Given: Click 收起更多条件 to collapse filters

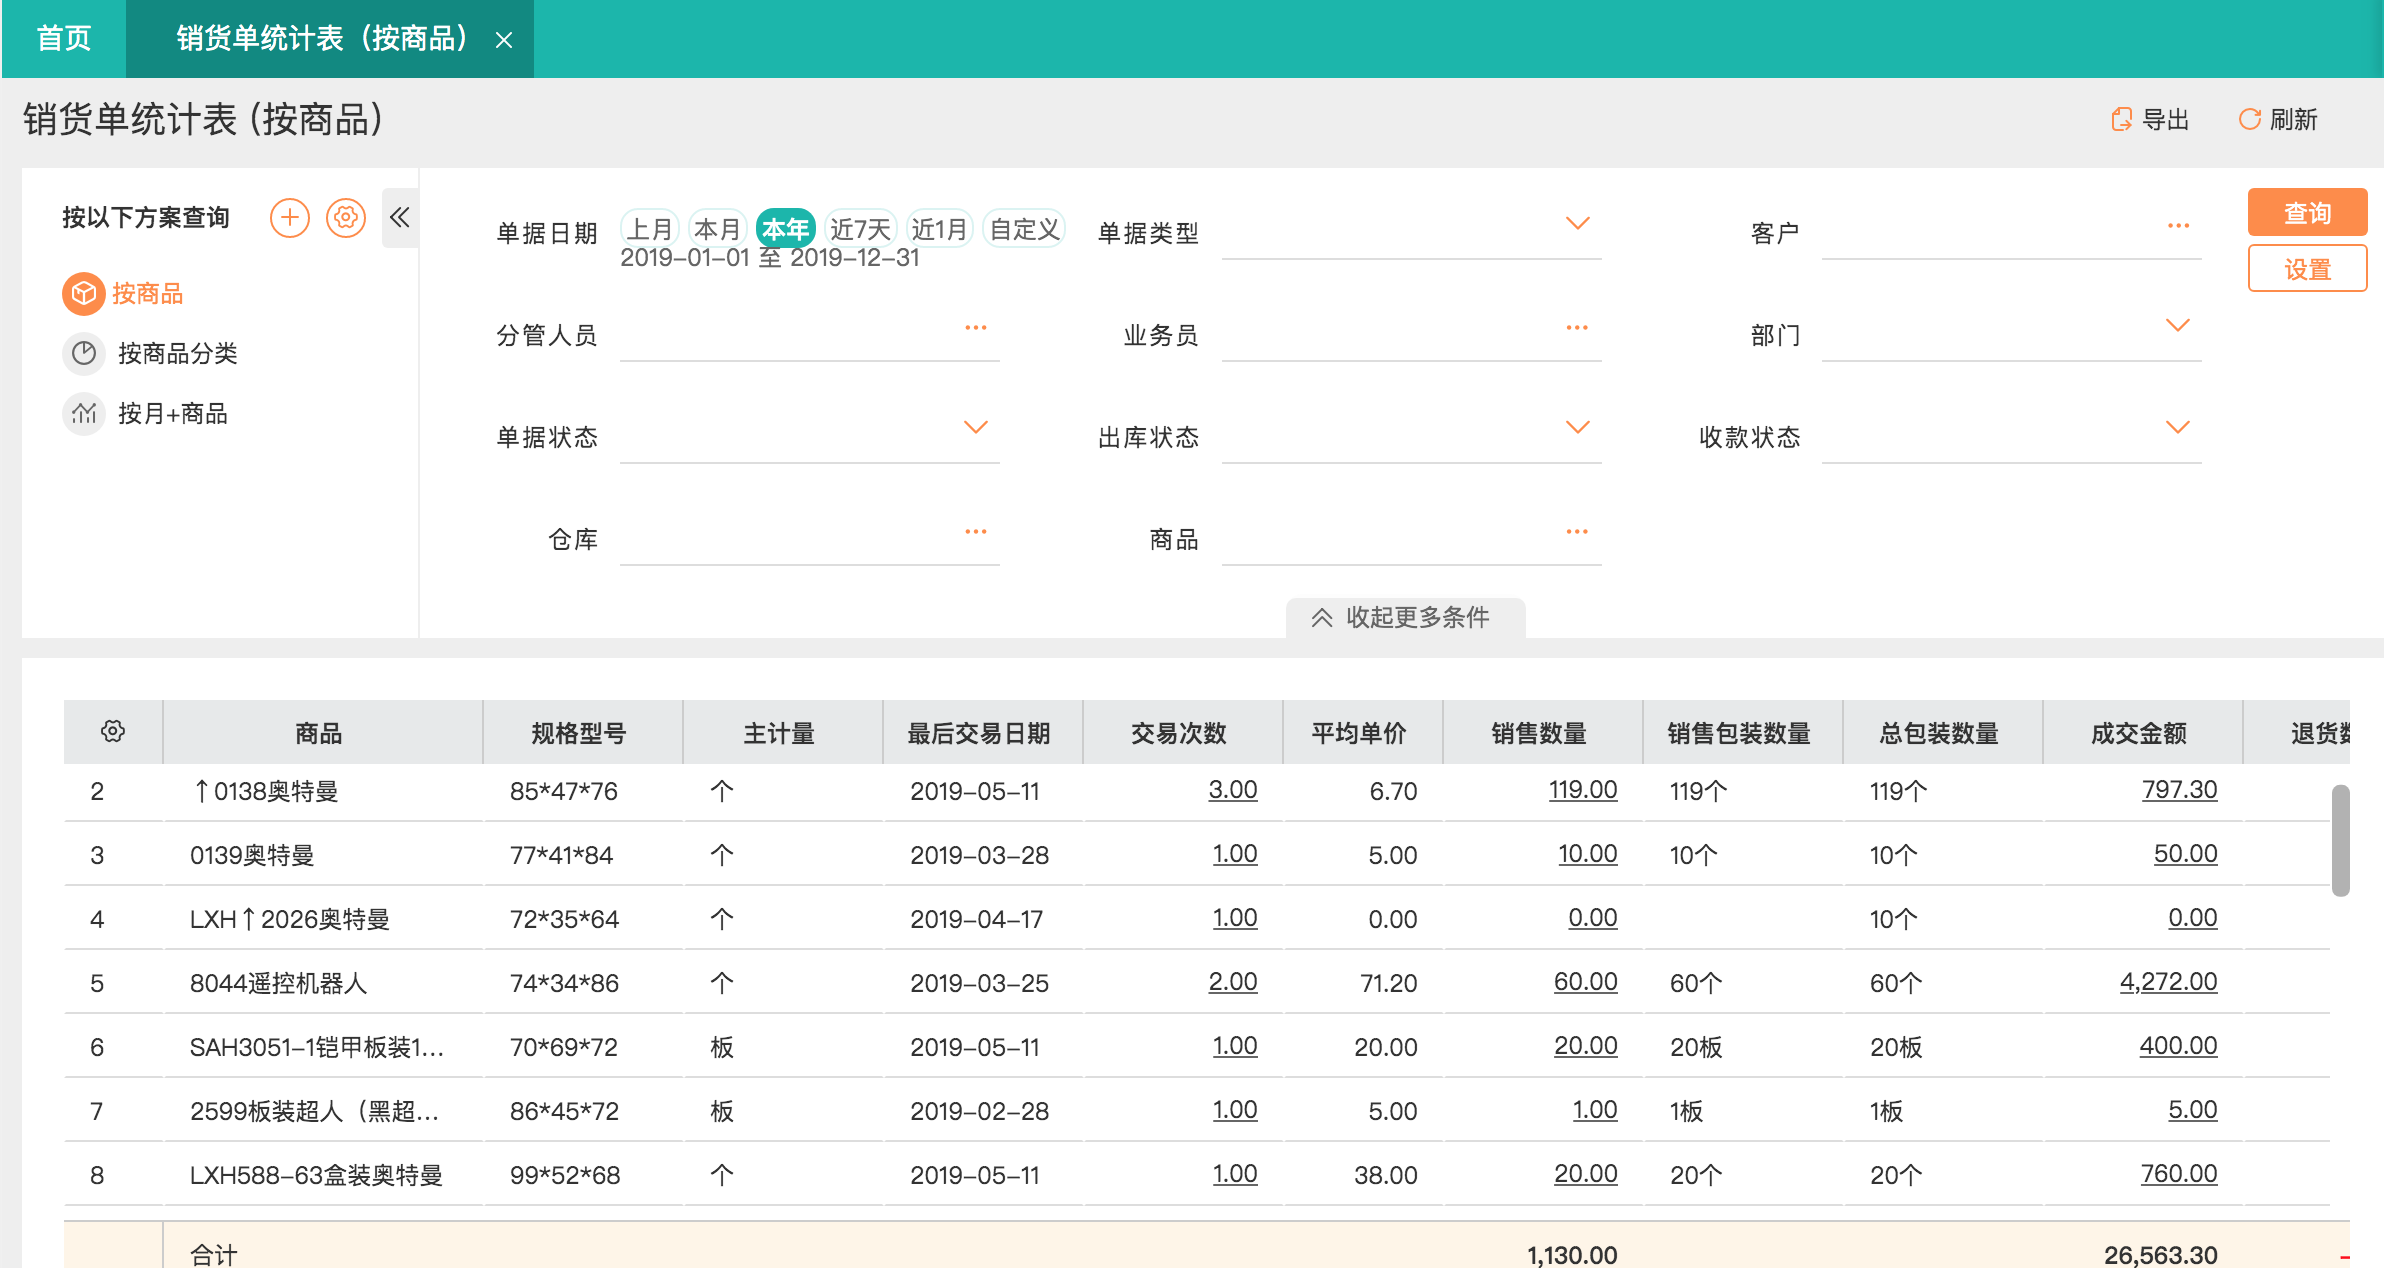Looking at the screenshot, I should pyautogui.click(x=1395, y=615).
